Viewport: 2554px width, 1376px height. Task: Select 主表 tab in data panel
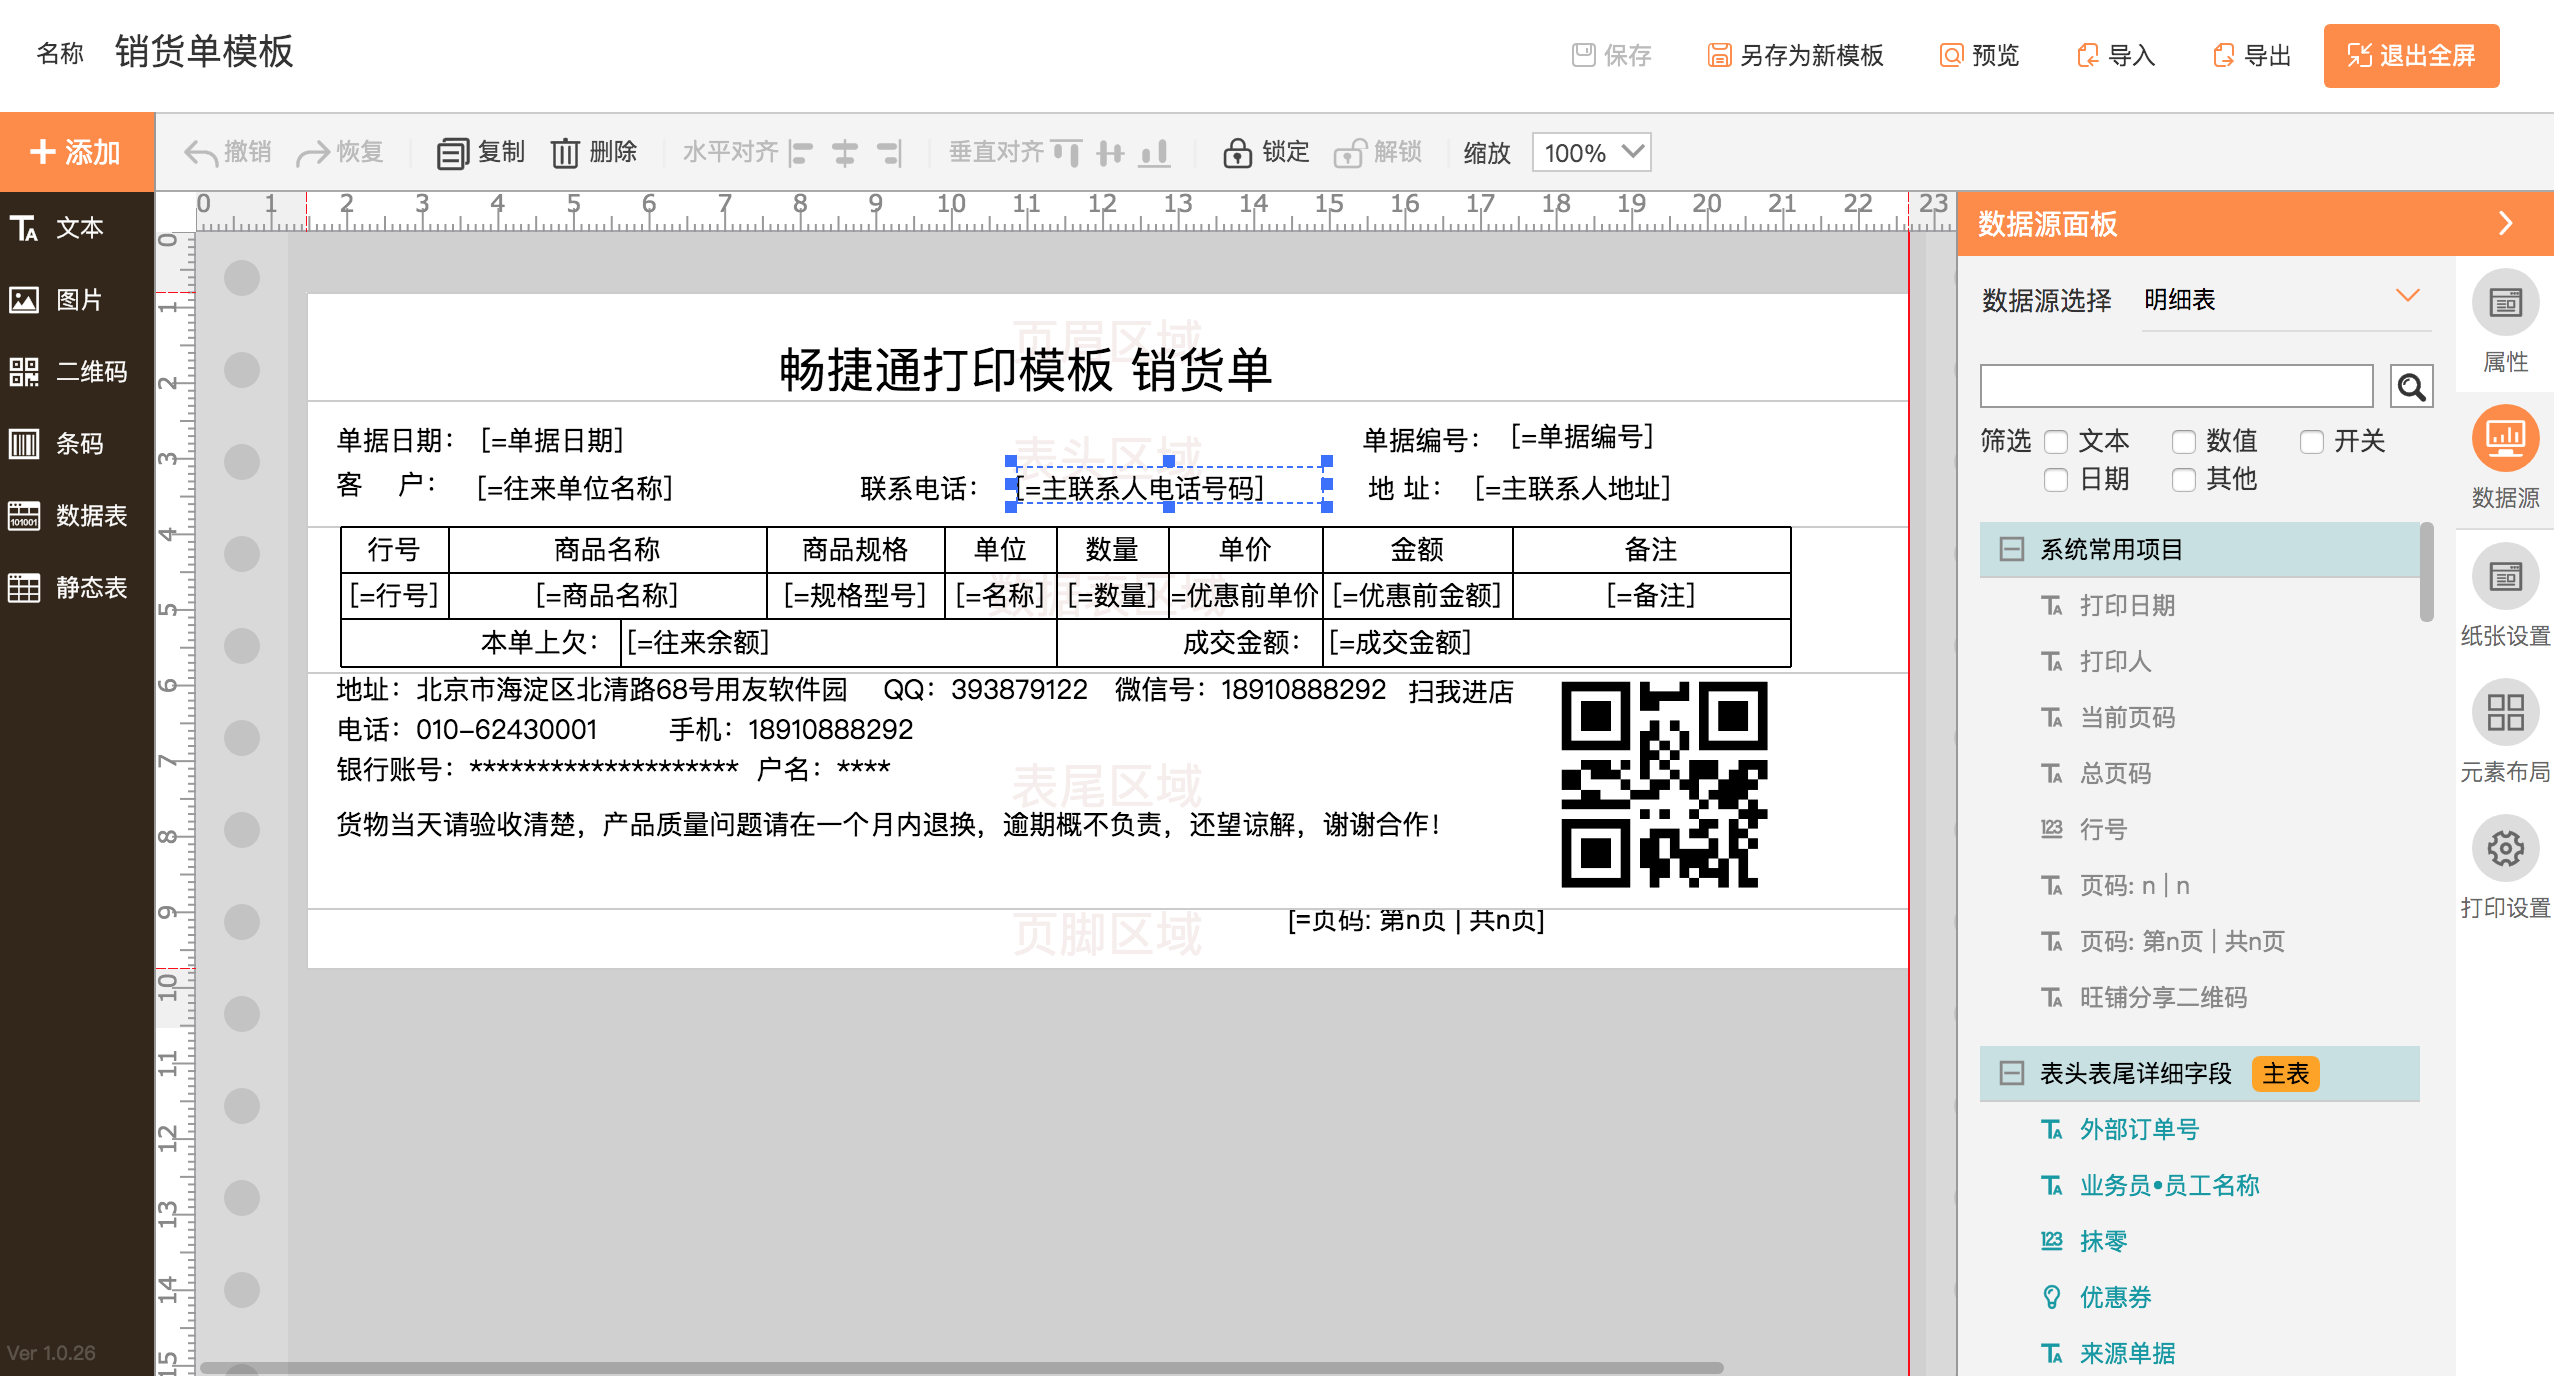(2286, 1074)
